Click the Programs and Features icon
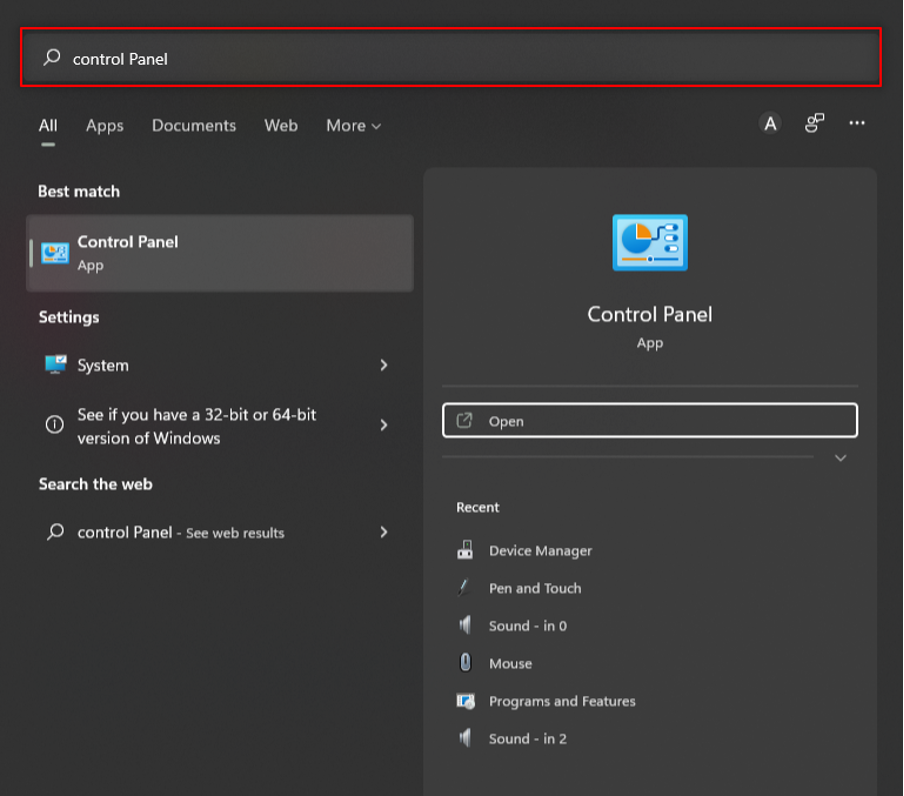 click(466, 701)
